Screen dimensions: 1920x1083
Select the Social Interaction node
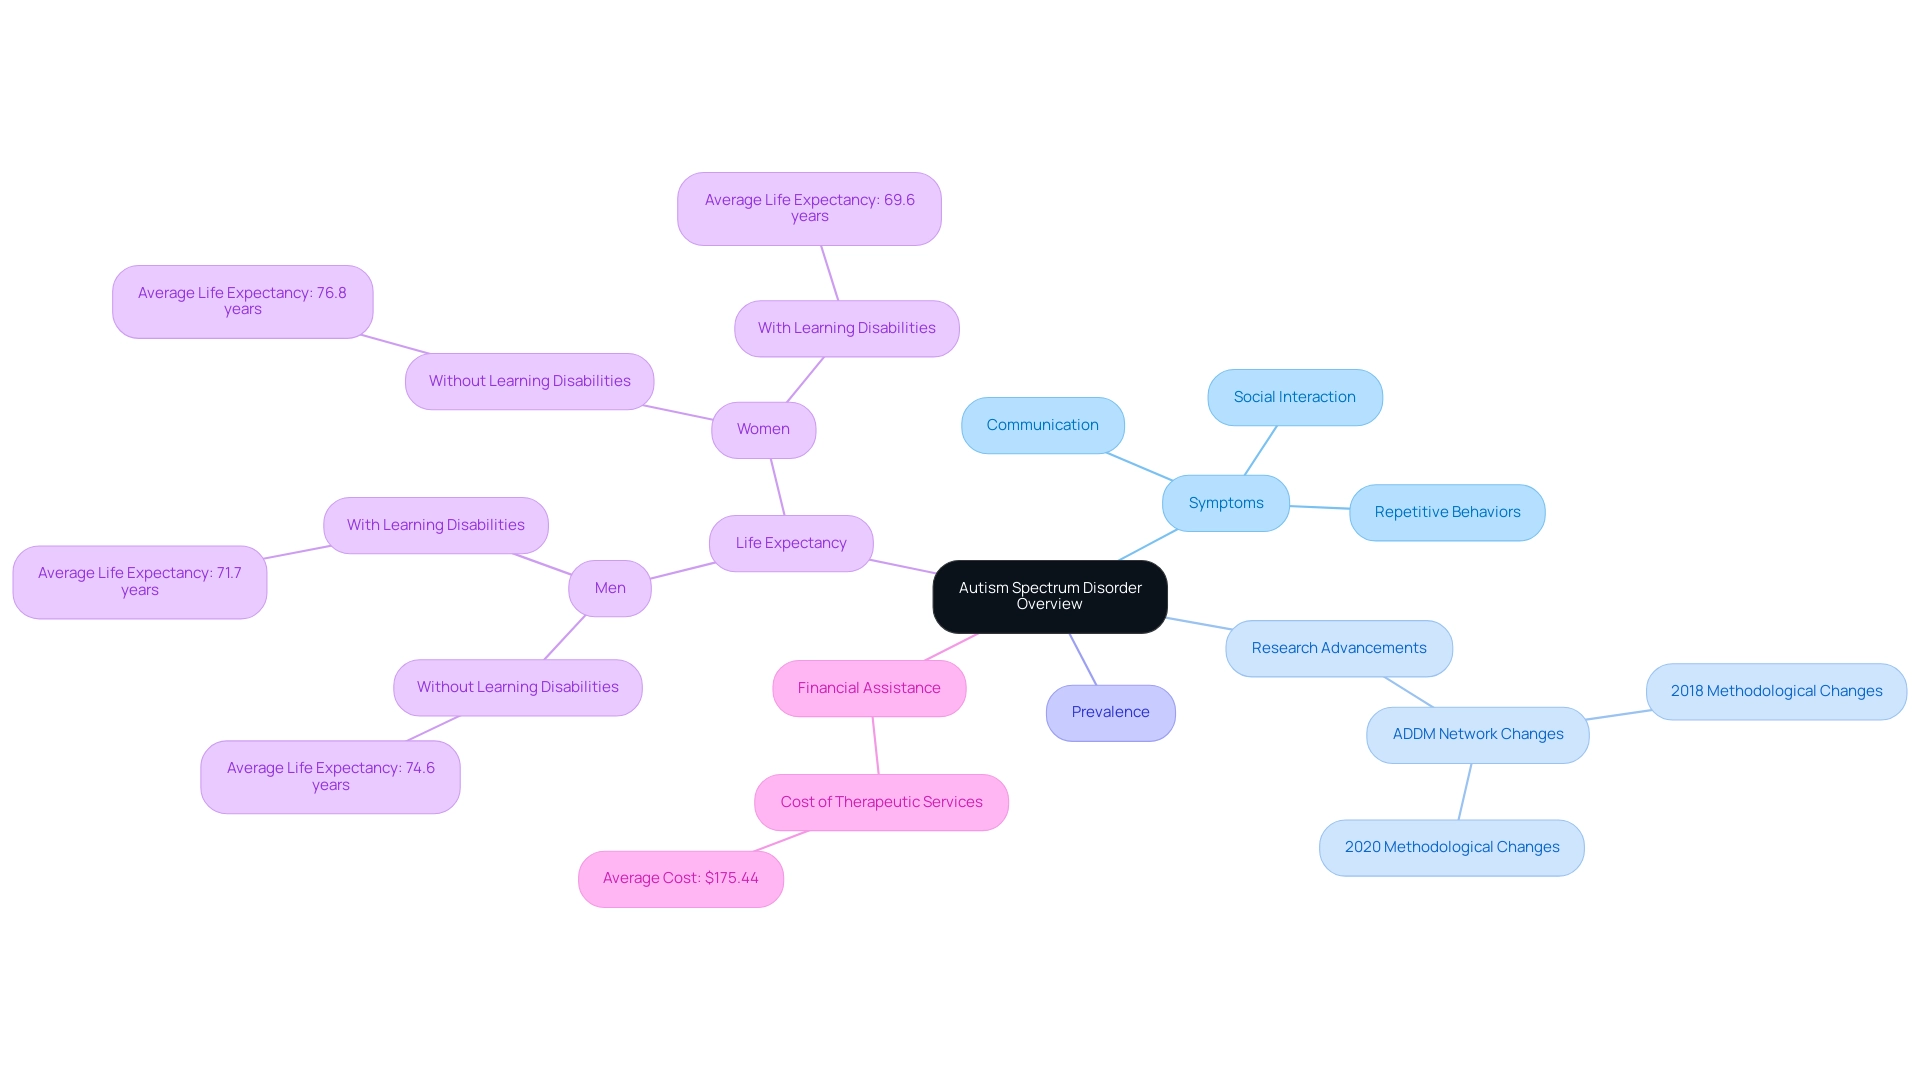click(x=1294, y=396)
